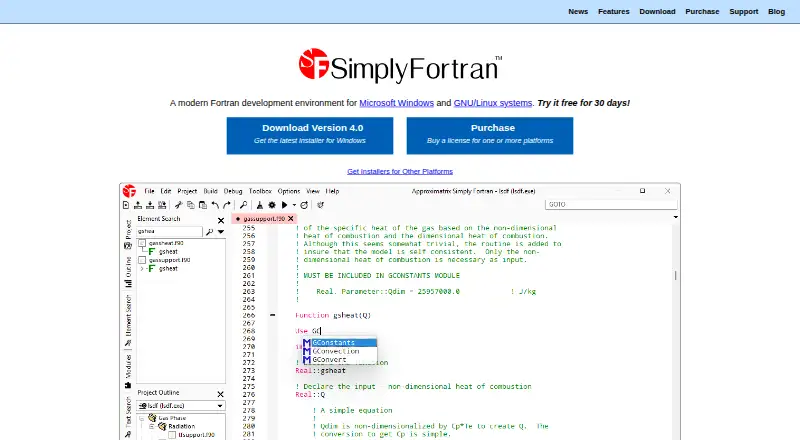The width and height of the screenshot is (800, 440).
Task: Open the View menu in the IDE
Action: click(x=313, y=191)
